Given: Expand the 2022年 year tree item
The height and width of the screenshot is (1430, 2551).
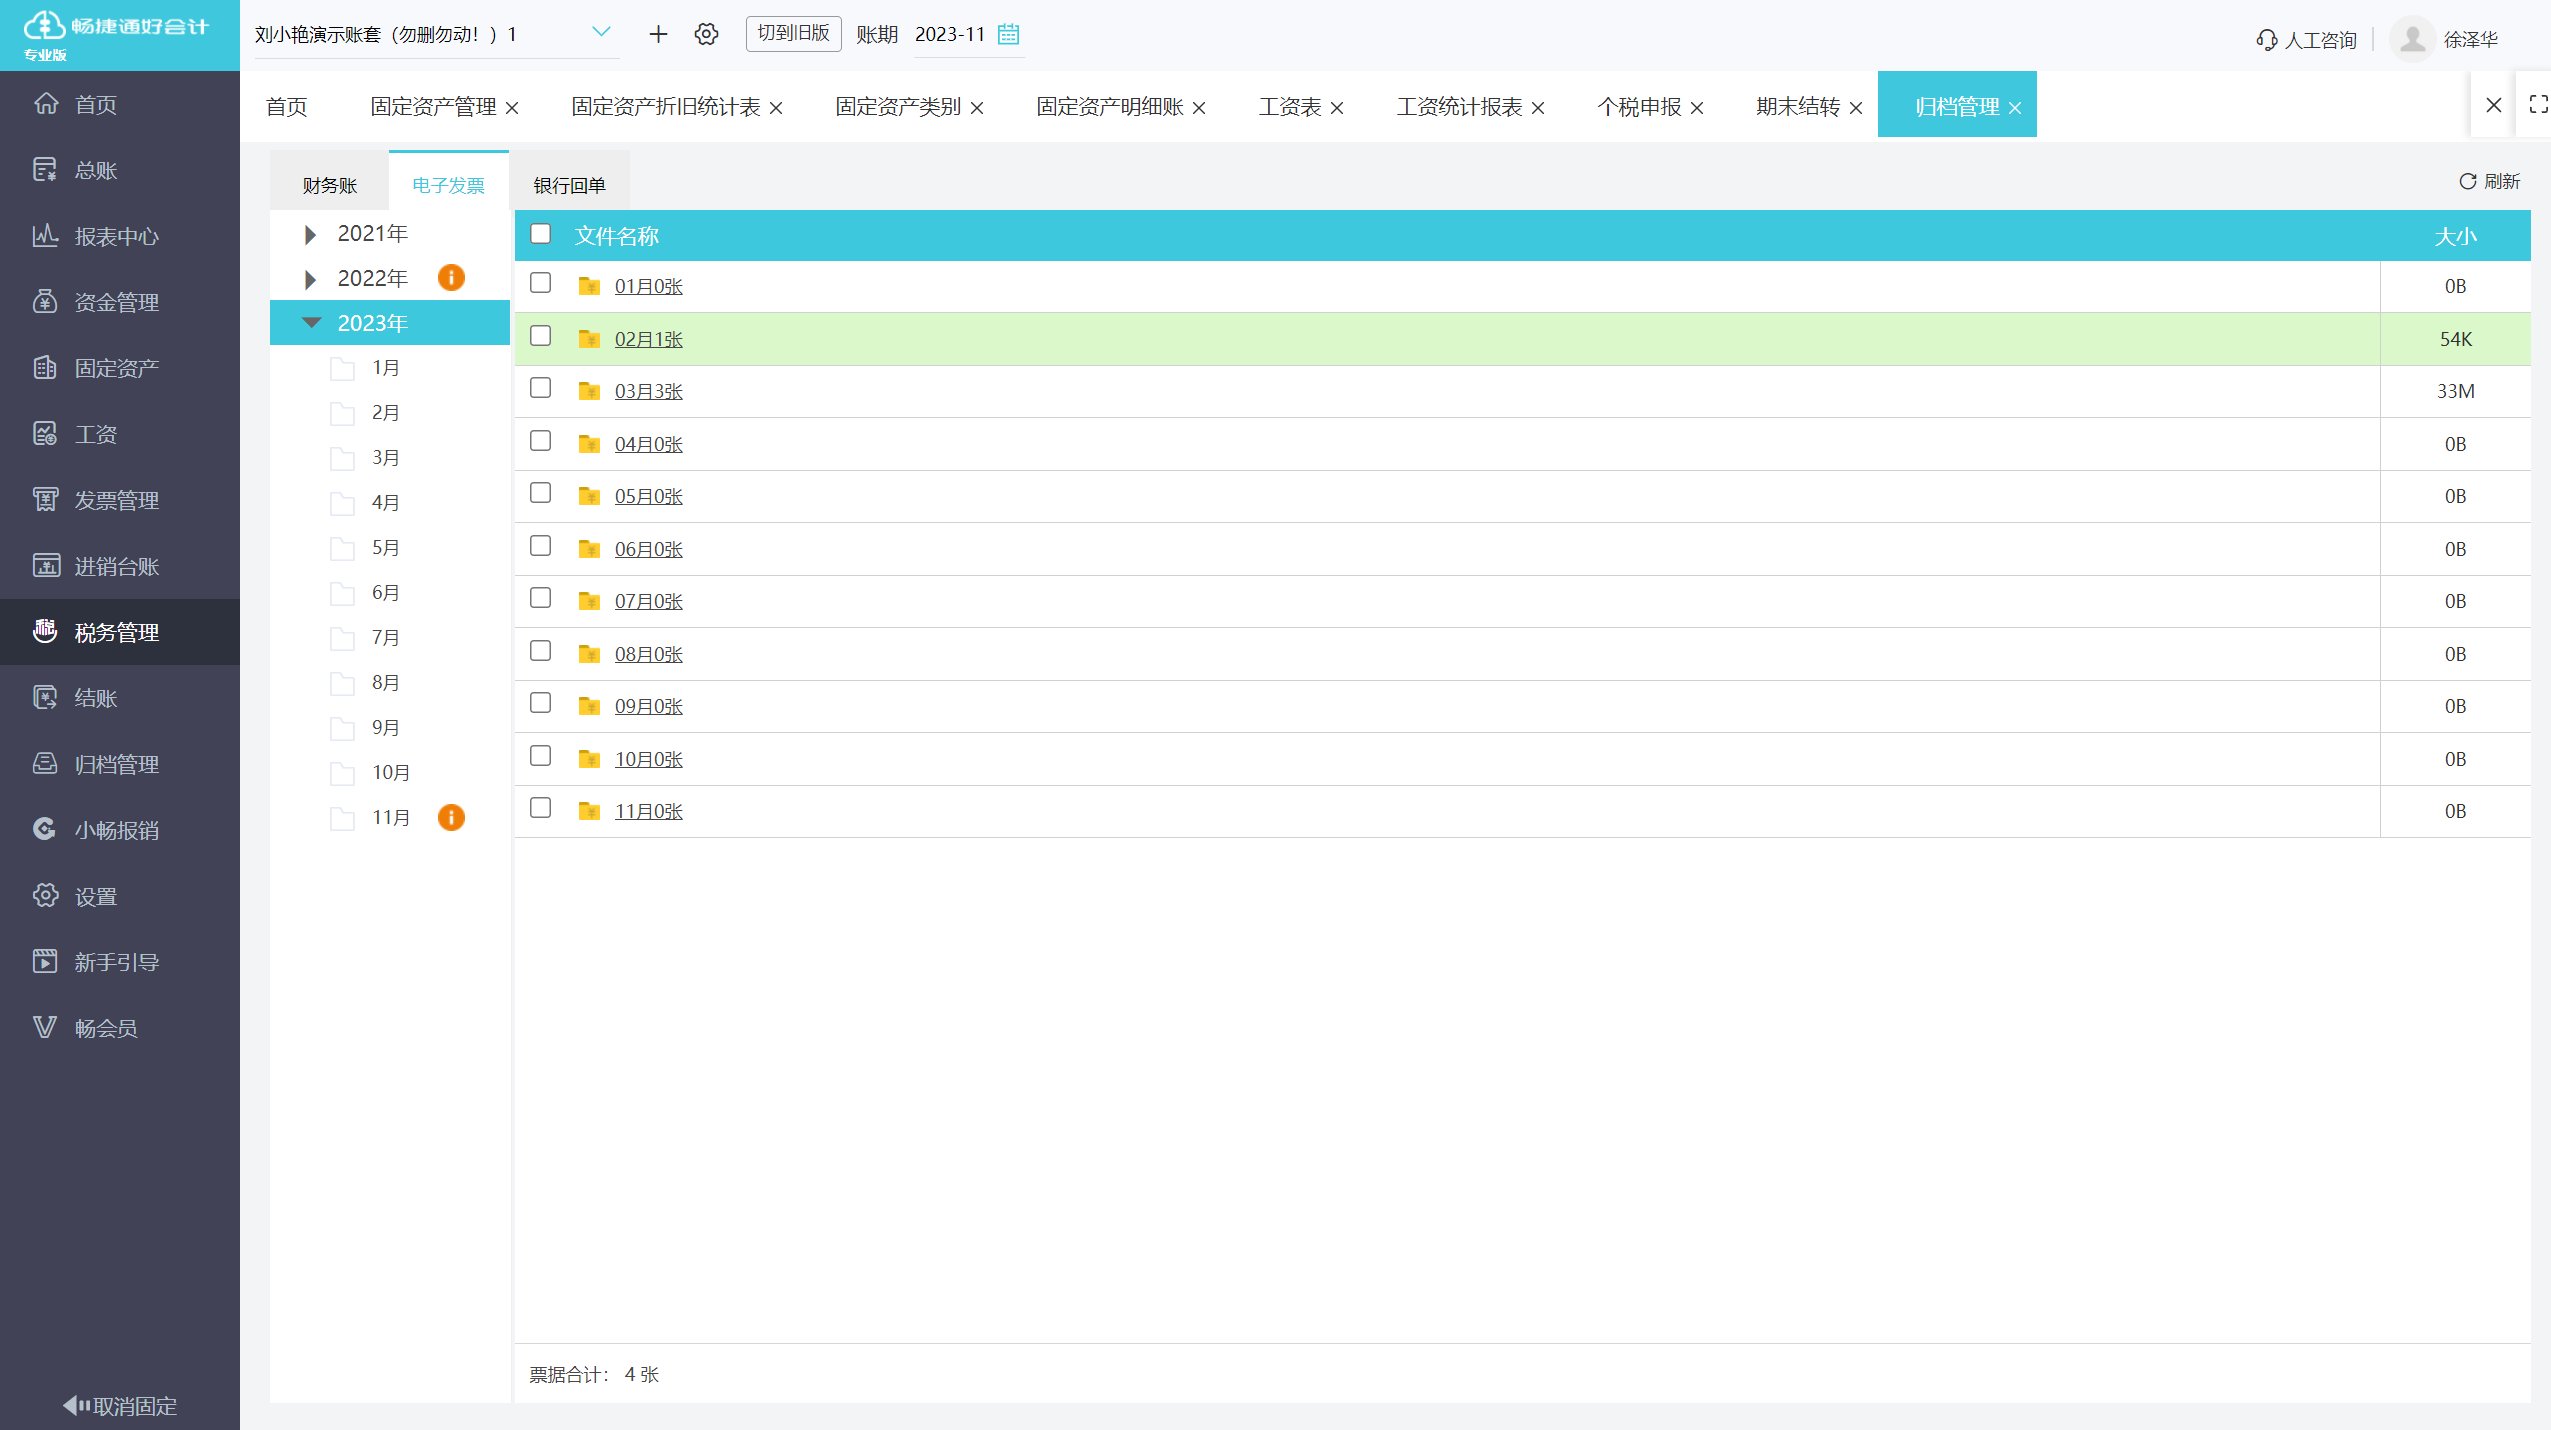Looking at the screenshot, I should click(310, 277).
